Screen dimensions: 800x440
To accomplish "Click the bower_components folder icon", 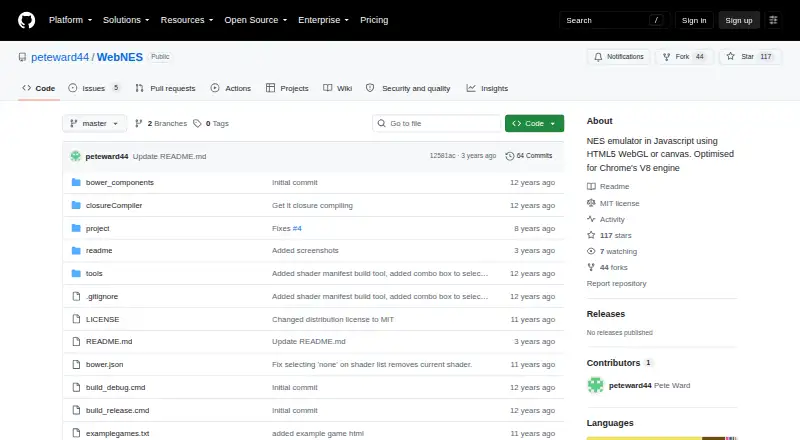I will (76, 182).
